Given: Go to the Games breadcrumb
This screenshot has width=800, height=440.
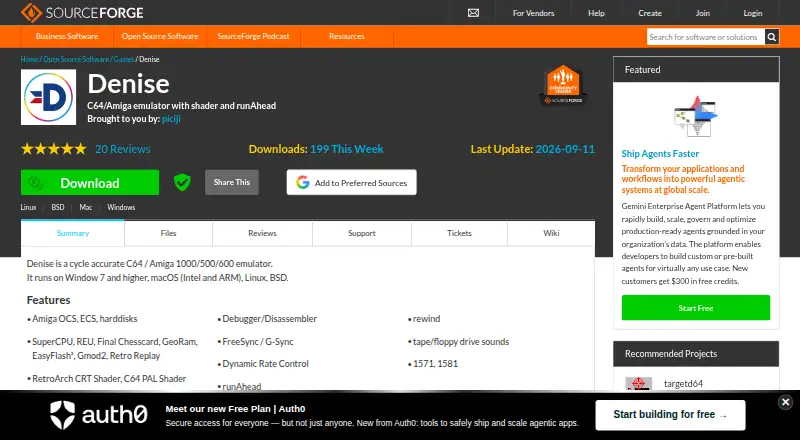Looking at the screenshot, I should pyautogui.click(x=124, y=59).
